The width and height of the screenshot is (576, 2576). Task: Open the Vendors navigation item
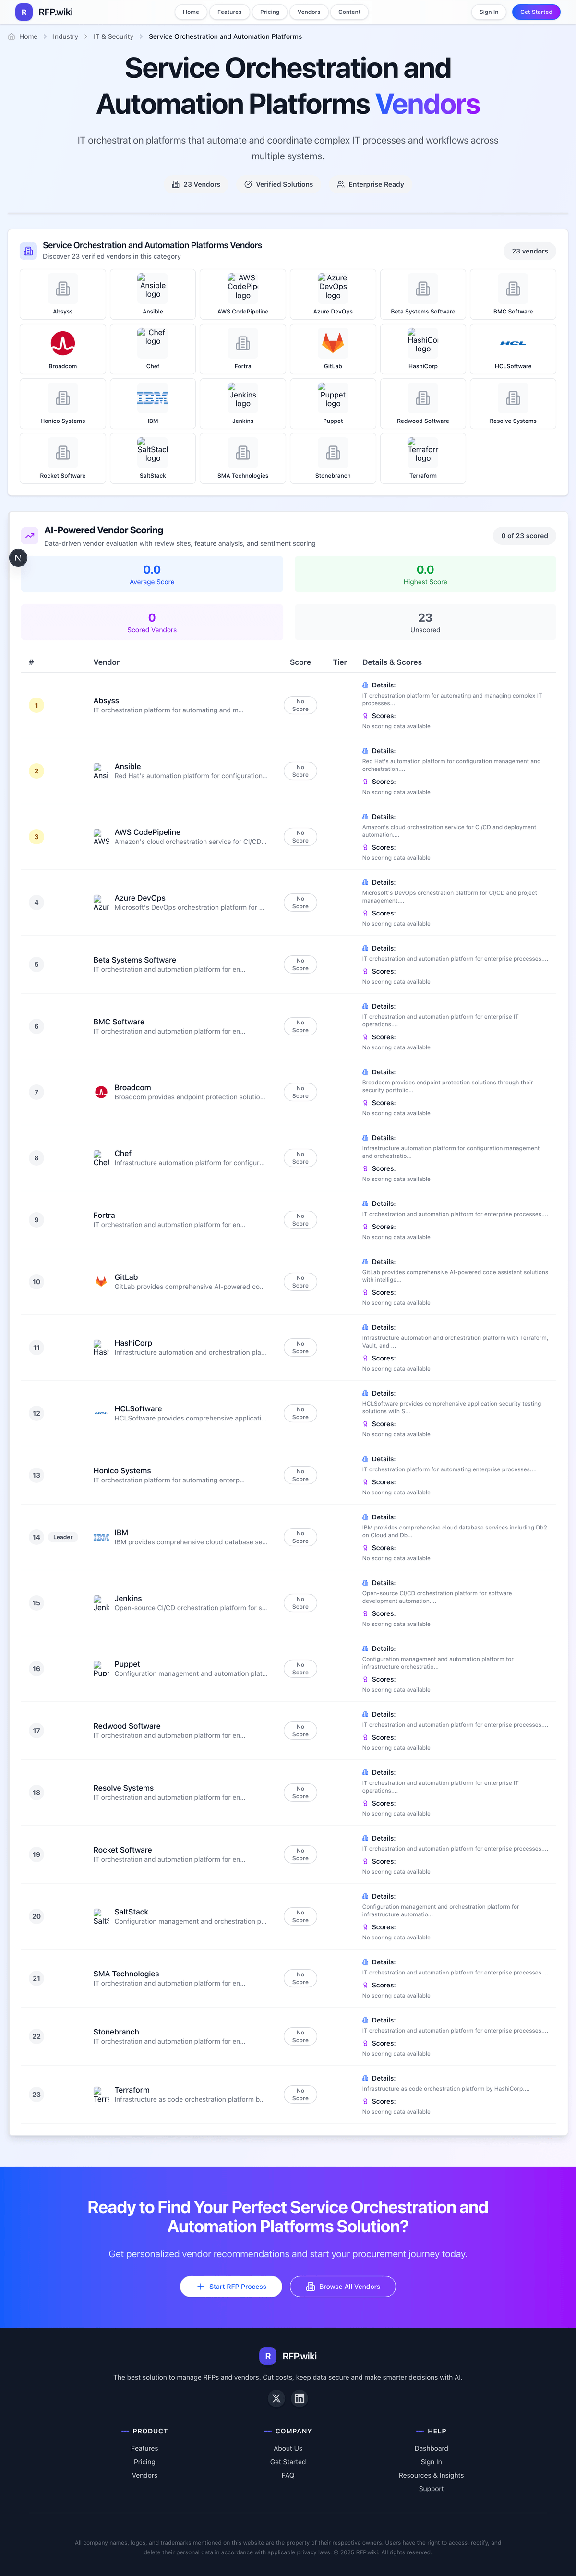[x=309, y=12]
